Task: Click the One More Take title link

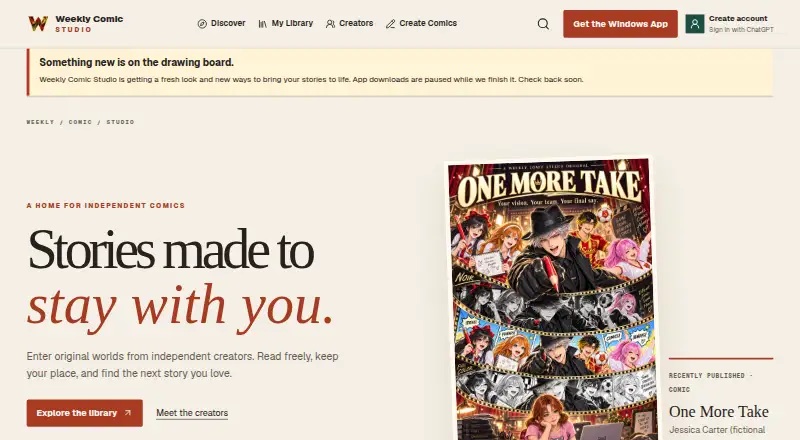Action: click(718, 411)
